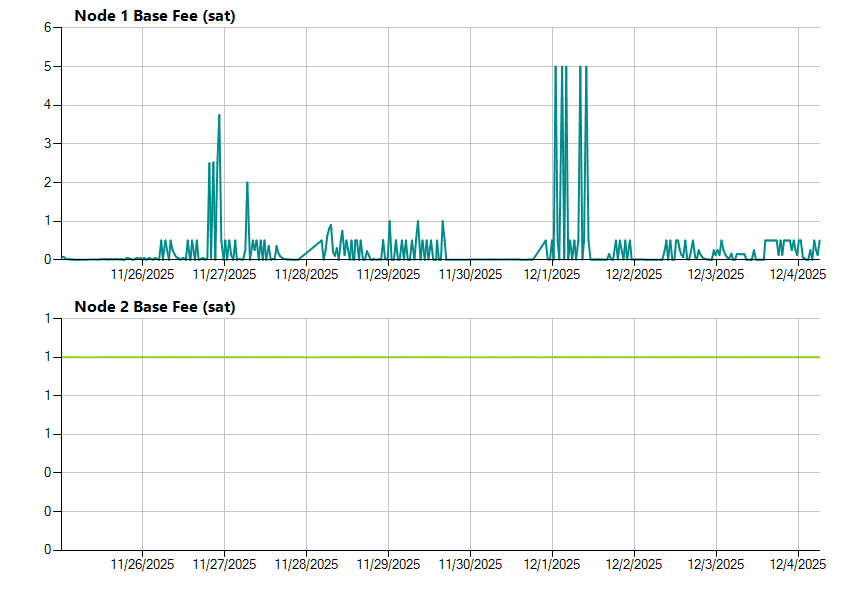Click the 11/26/2025 label on Node 1 chart
The height and width of the screenshot is (600, 860).
point(142,274)
